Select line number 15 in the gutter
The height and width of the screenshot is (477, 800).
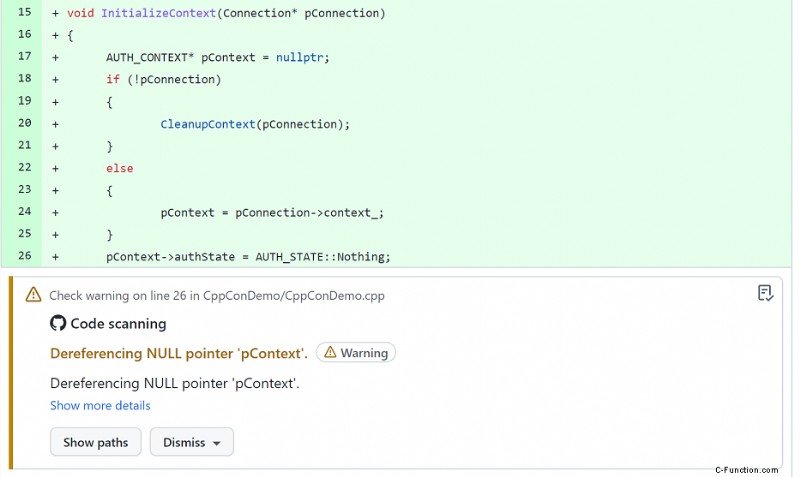coord(25,13)
